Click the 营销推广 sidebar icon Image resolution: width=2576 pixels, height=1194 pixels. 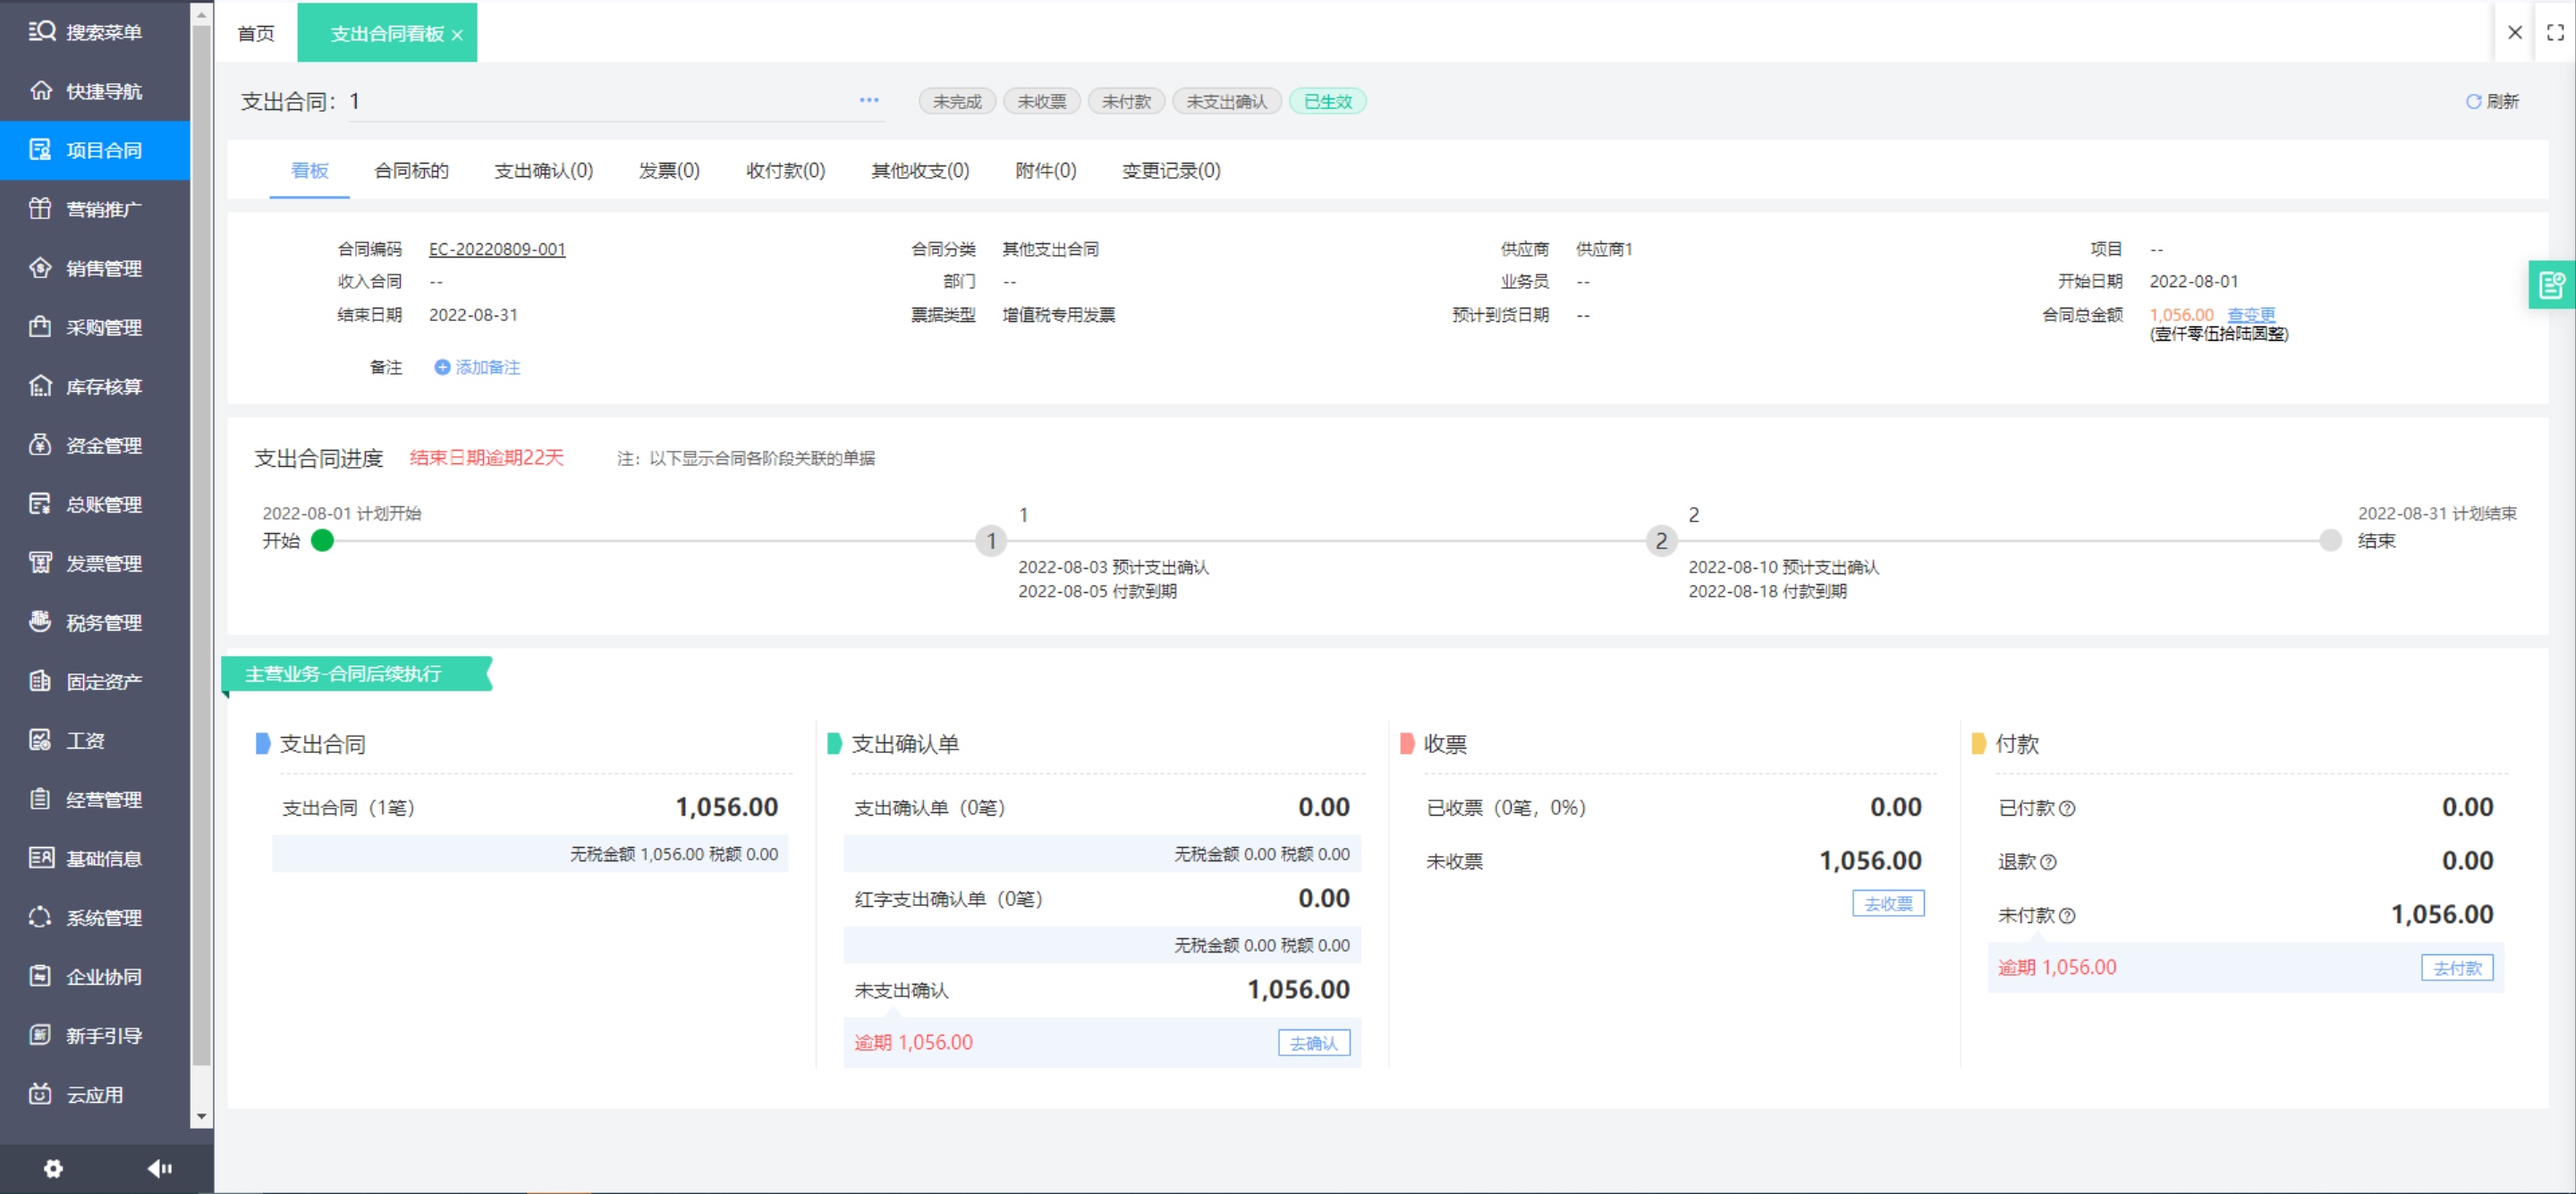[x=106, y=208]
